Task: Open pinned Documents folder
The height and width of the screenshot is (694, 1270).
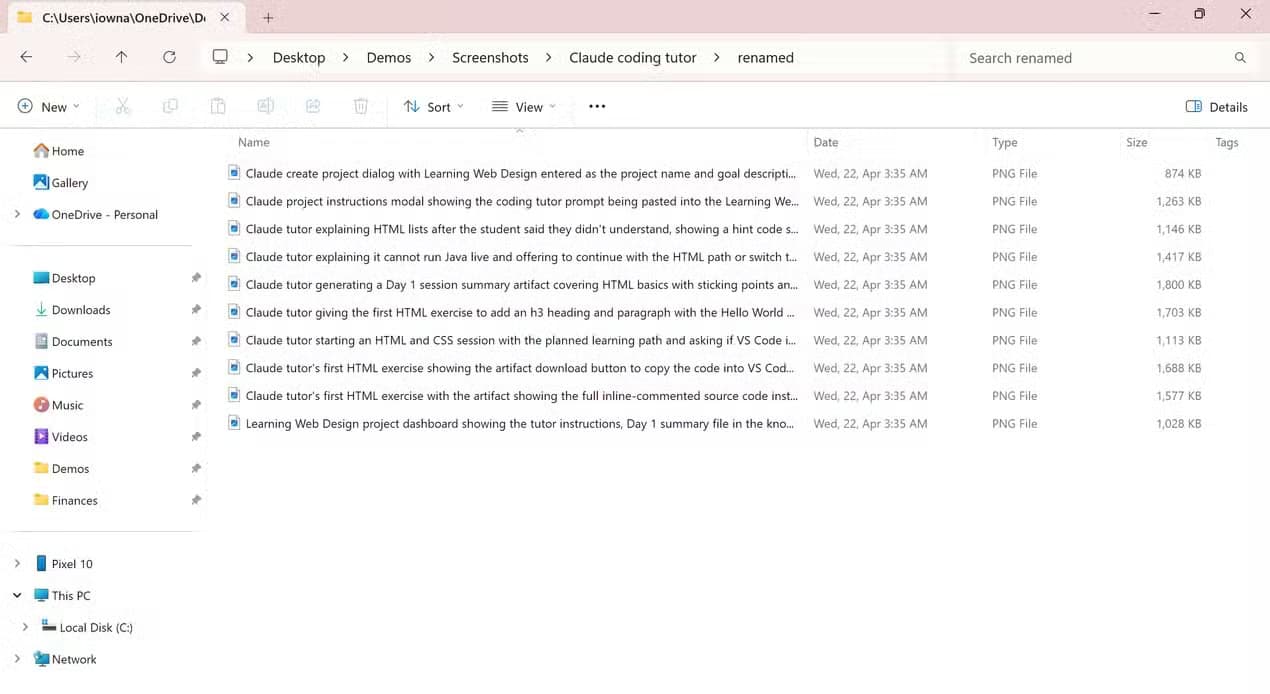Action: (x=73, y=342)
